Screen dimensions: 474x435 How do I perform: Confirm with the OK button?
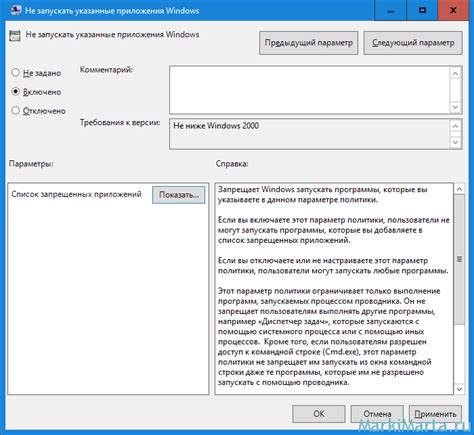click(319, 414)
